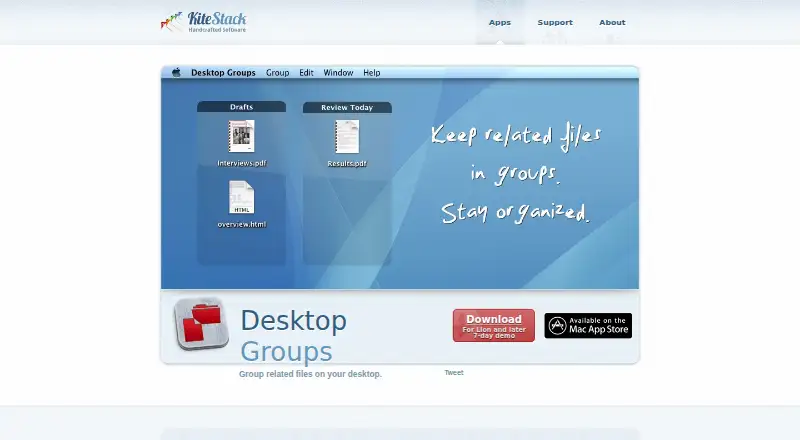This screenshot has width=800, height=440.
Task: Click the Desktop Groups app icon
Action: 201,324
